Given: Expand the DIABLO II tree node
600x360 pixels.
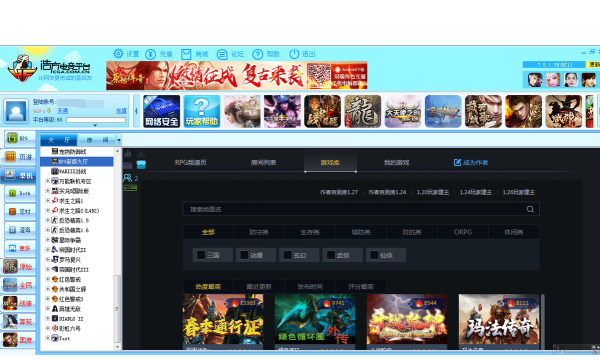Looking at the screenshot, I should [47, 318].
